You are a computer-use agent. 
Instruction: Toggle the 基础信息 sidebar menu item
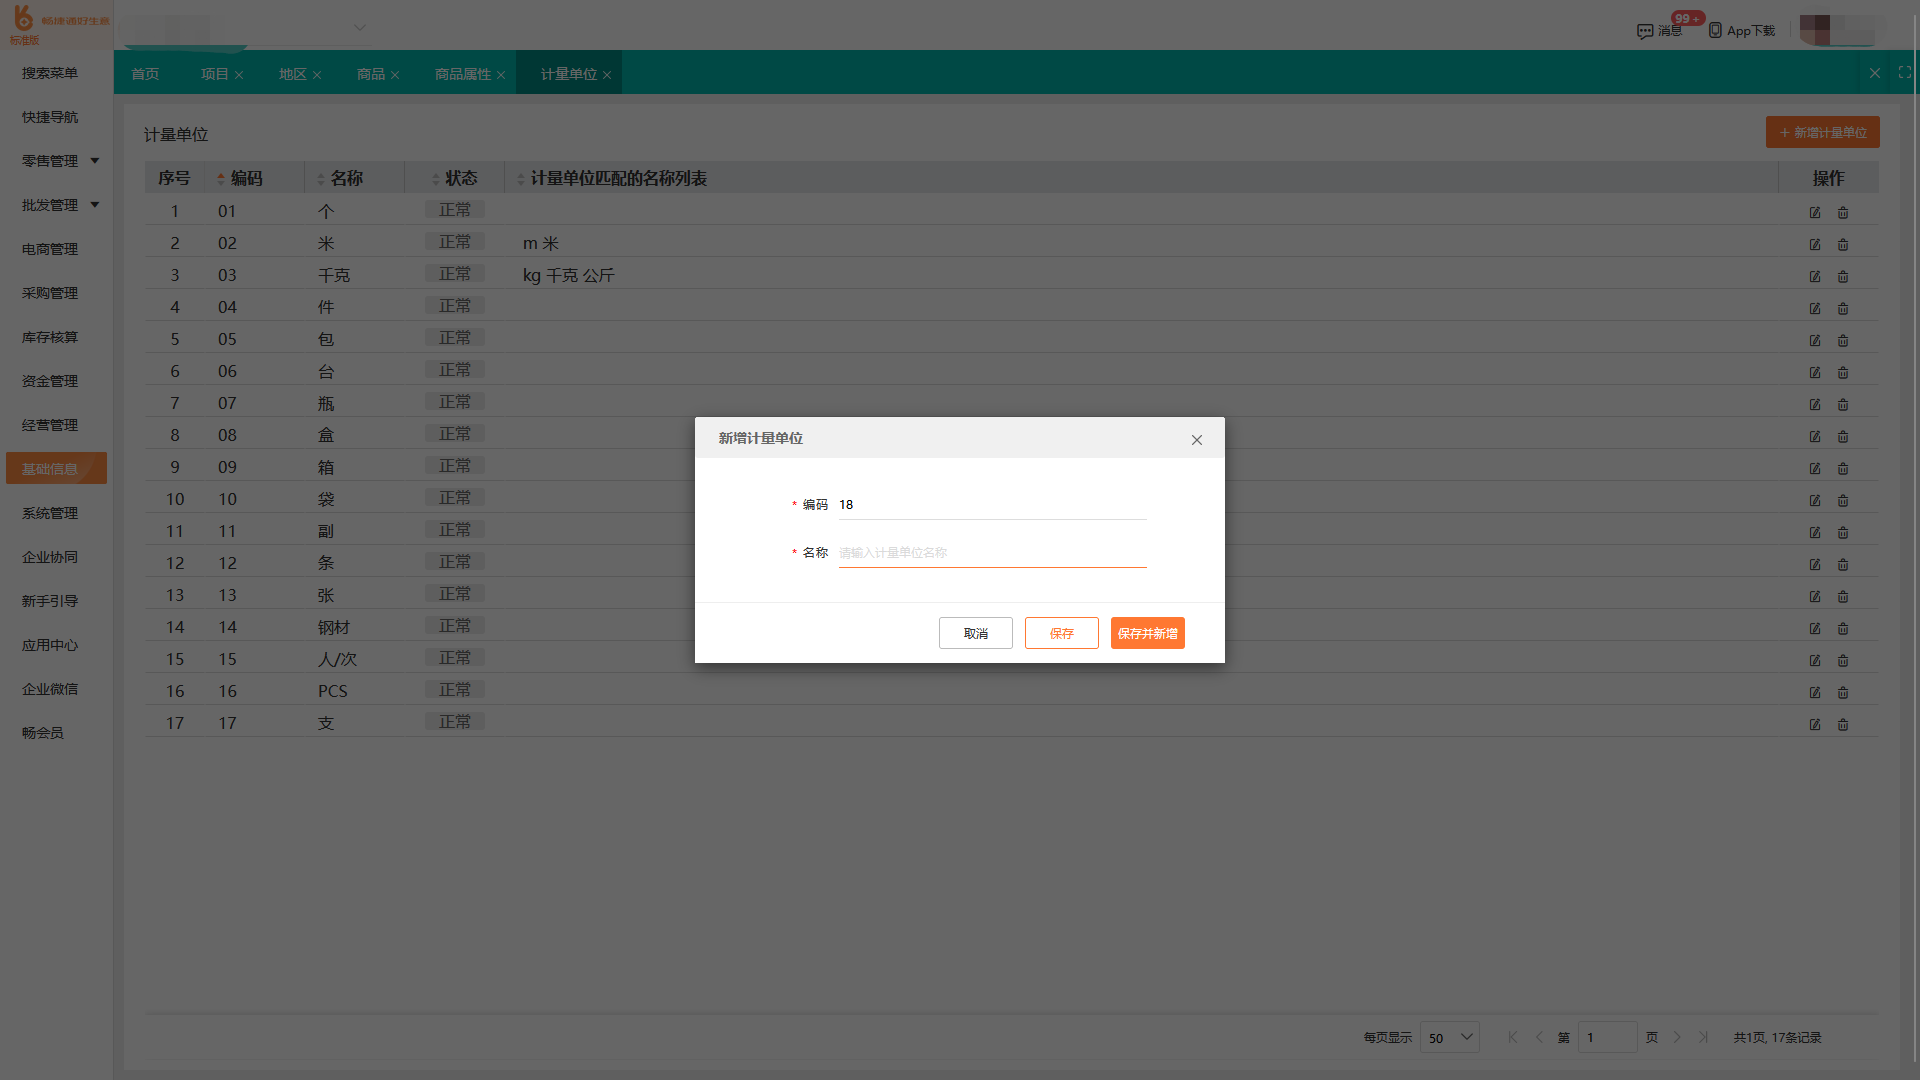click(x=55, y=467)
